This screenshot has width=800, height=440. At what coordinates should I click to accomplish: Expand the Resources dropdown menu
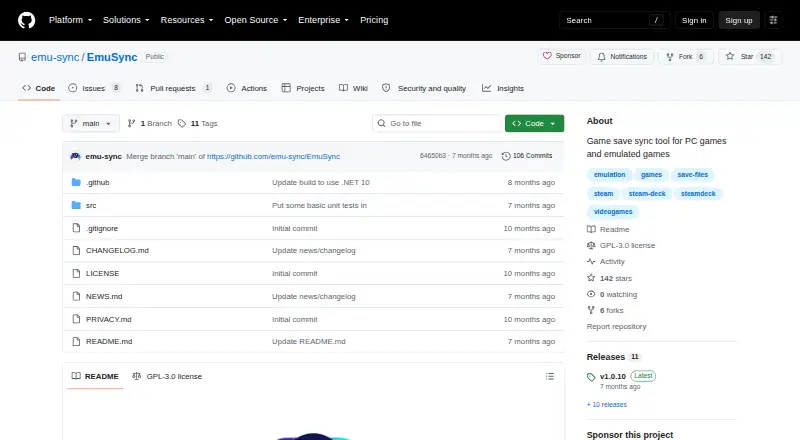click(187, 20)
